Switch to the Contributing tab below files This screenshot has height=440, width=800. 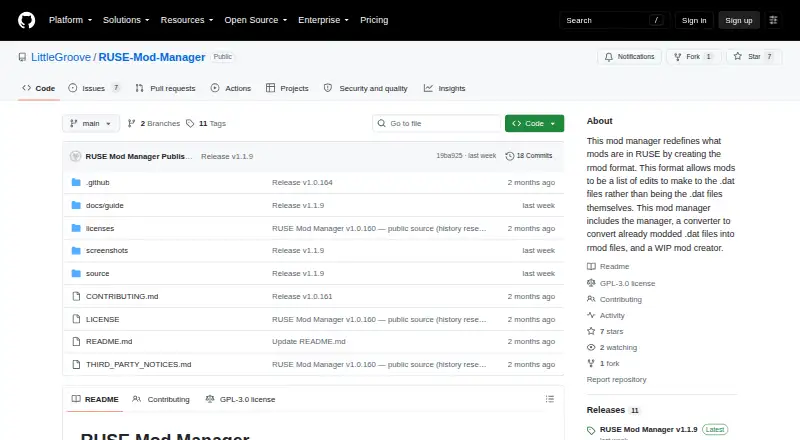(161, 399)
